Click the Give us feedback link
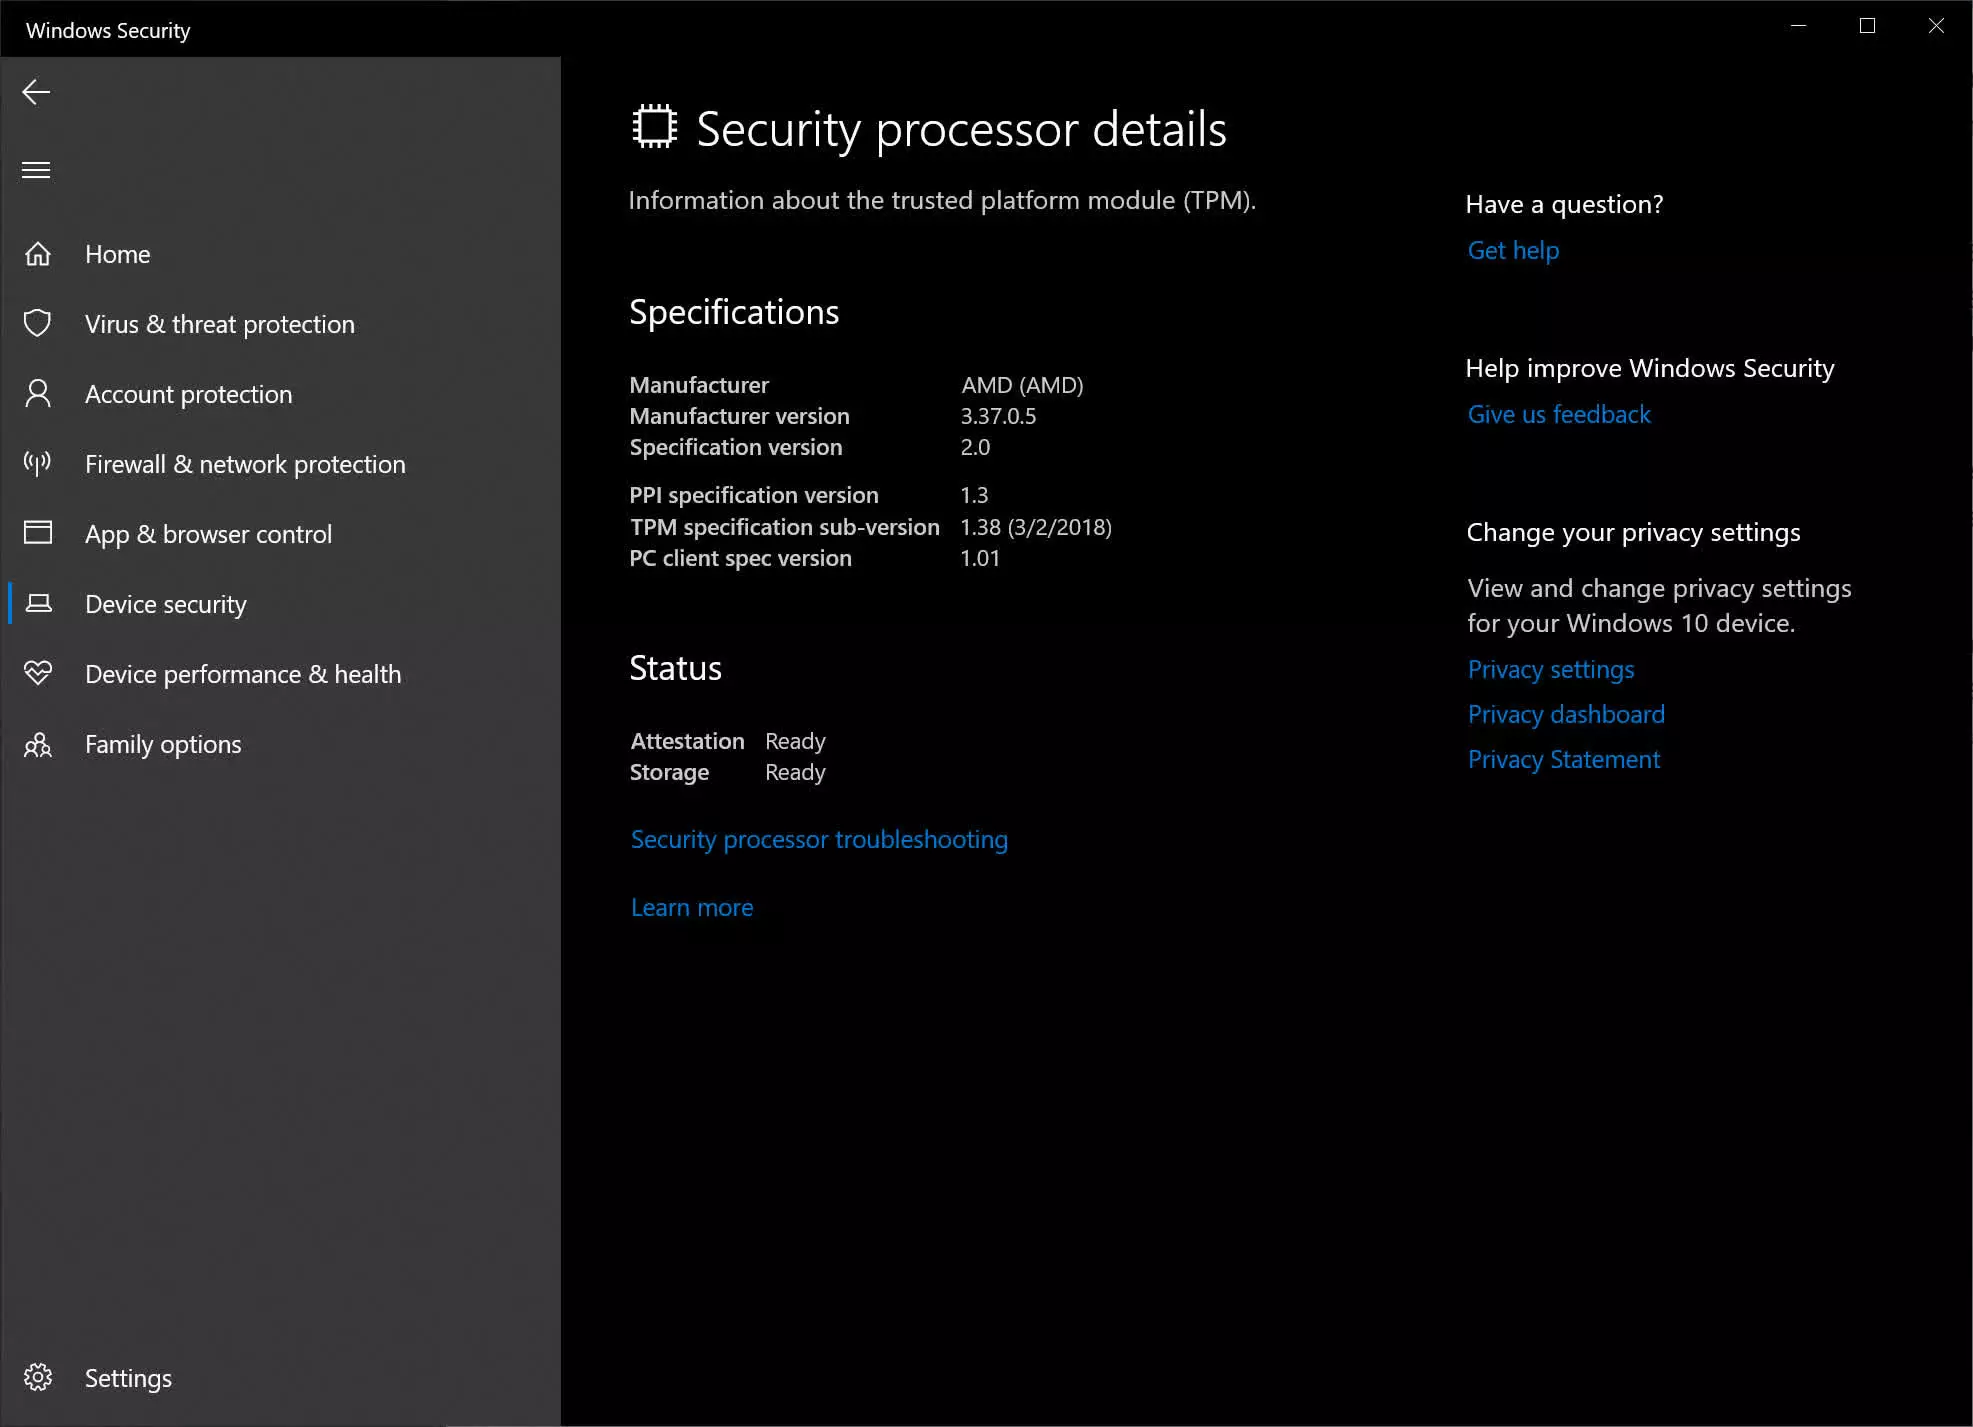This screenshot has width=1973, height=1427. click(1558, 413)
